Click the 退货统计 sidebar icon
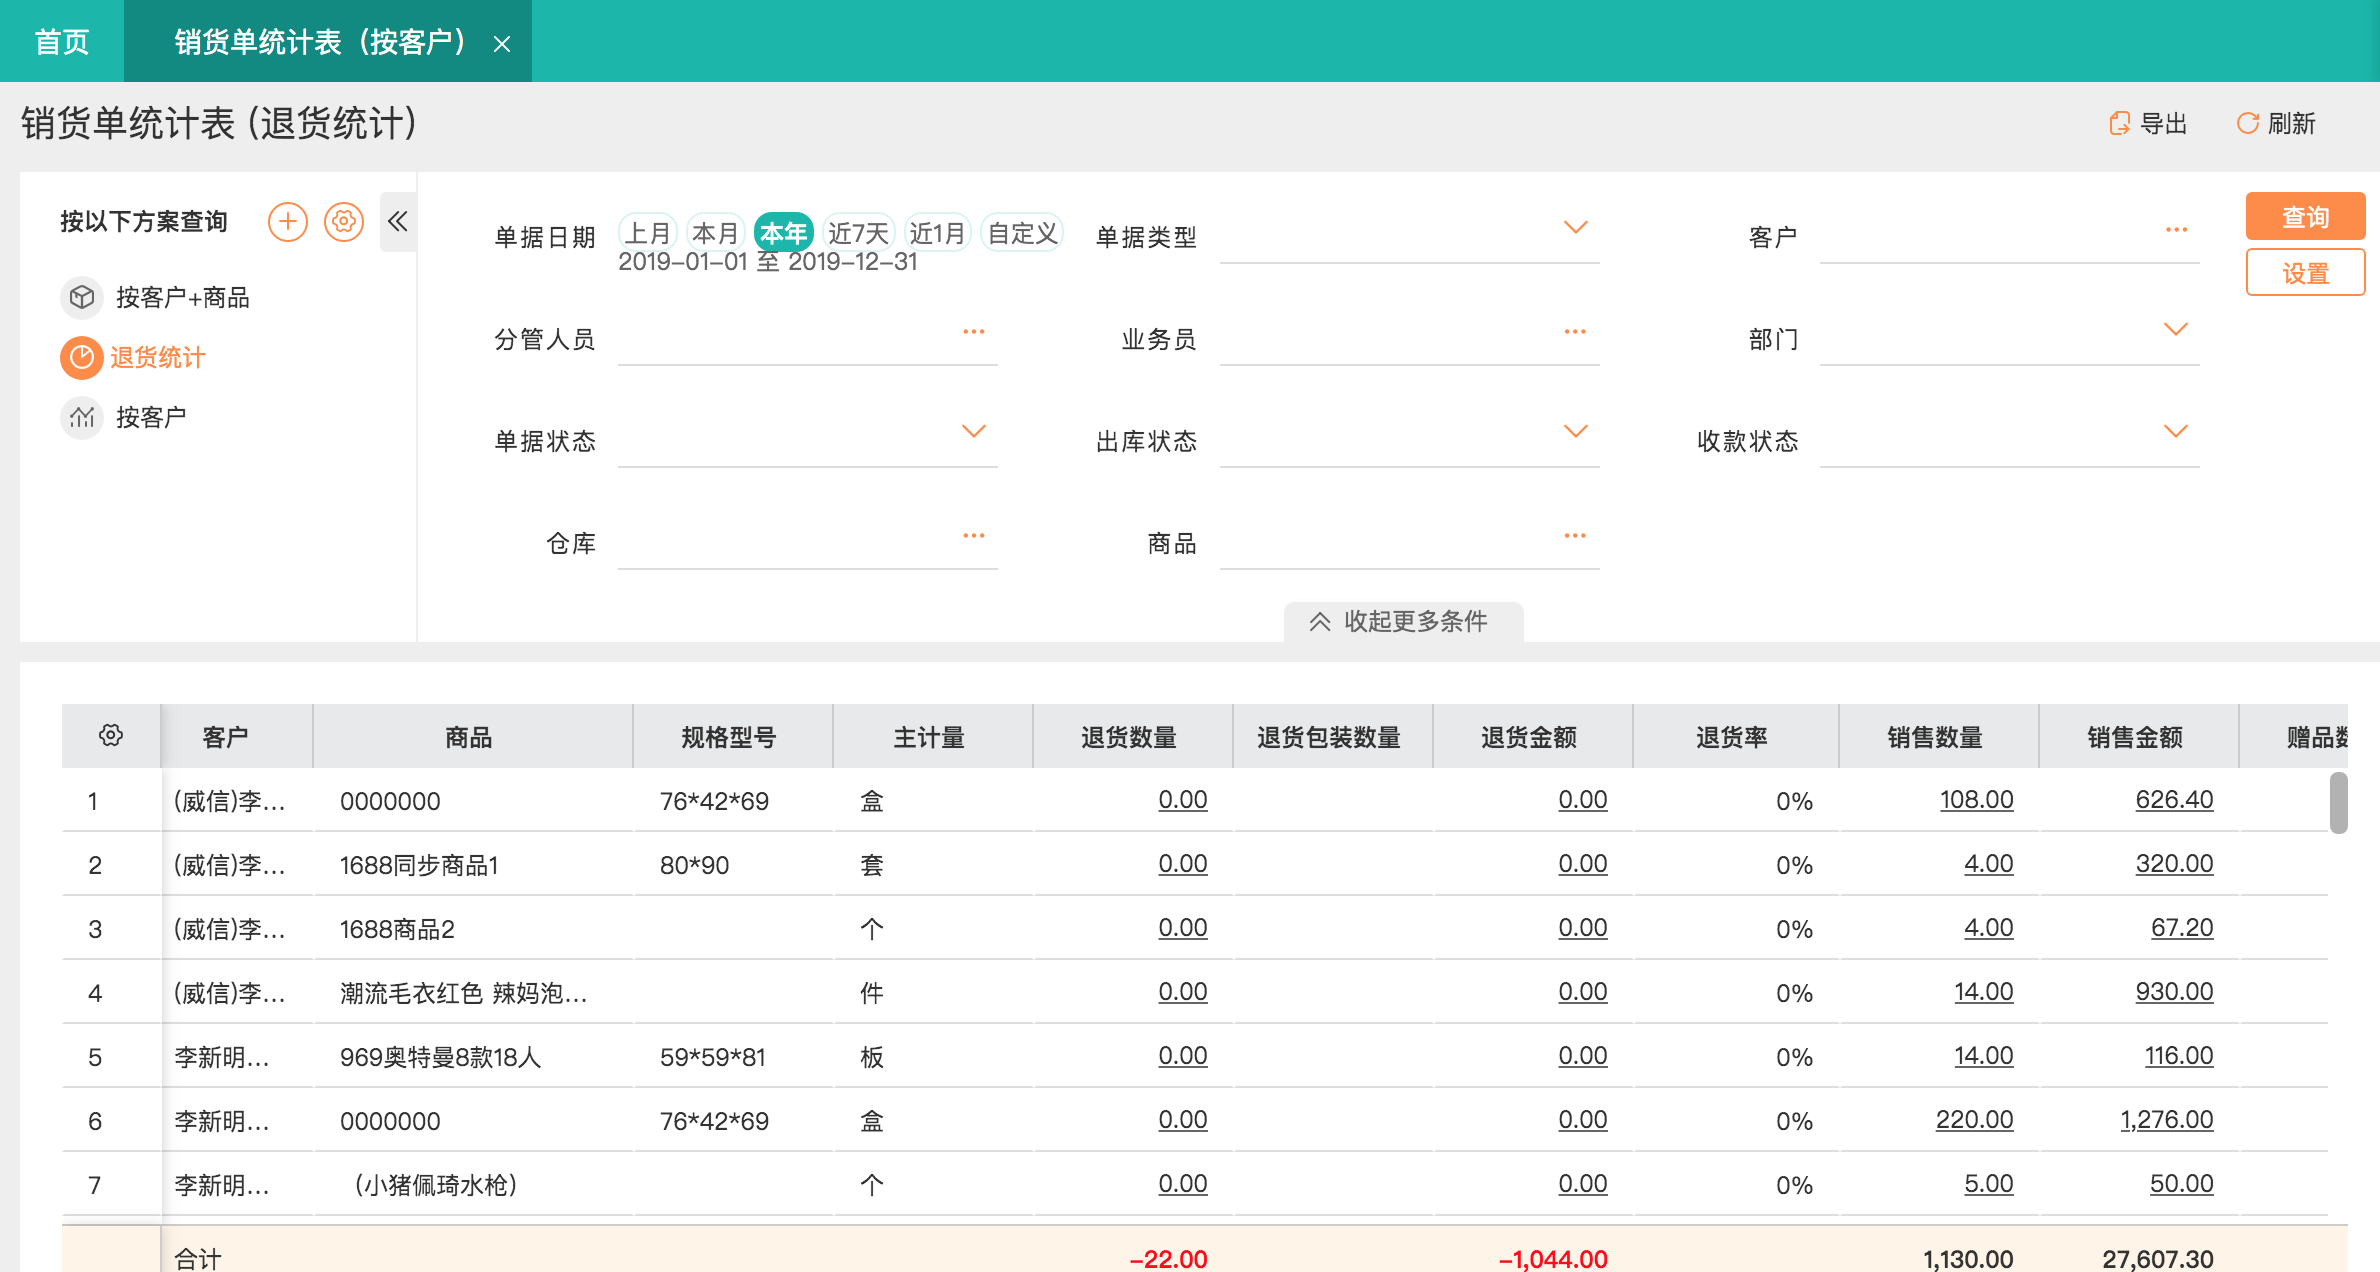 point(80,356)
